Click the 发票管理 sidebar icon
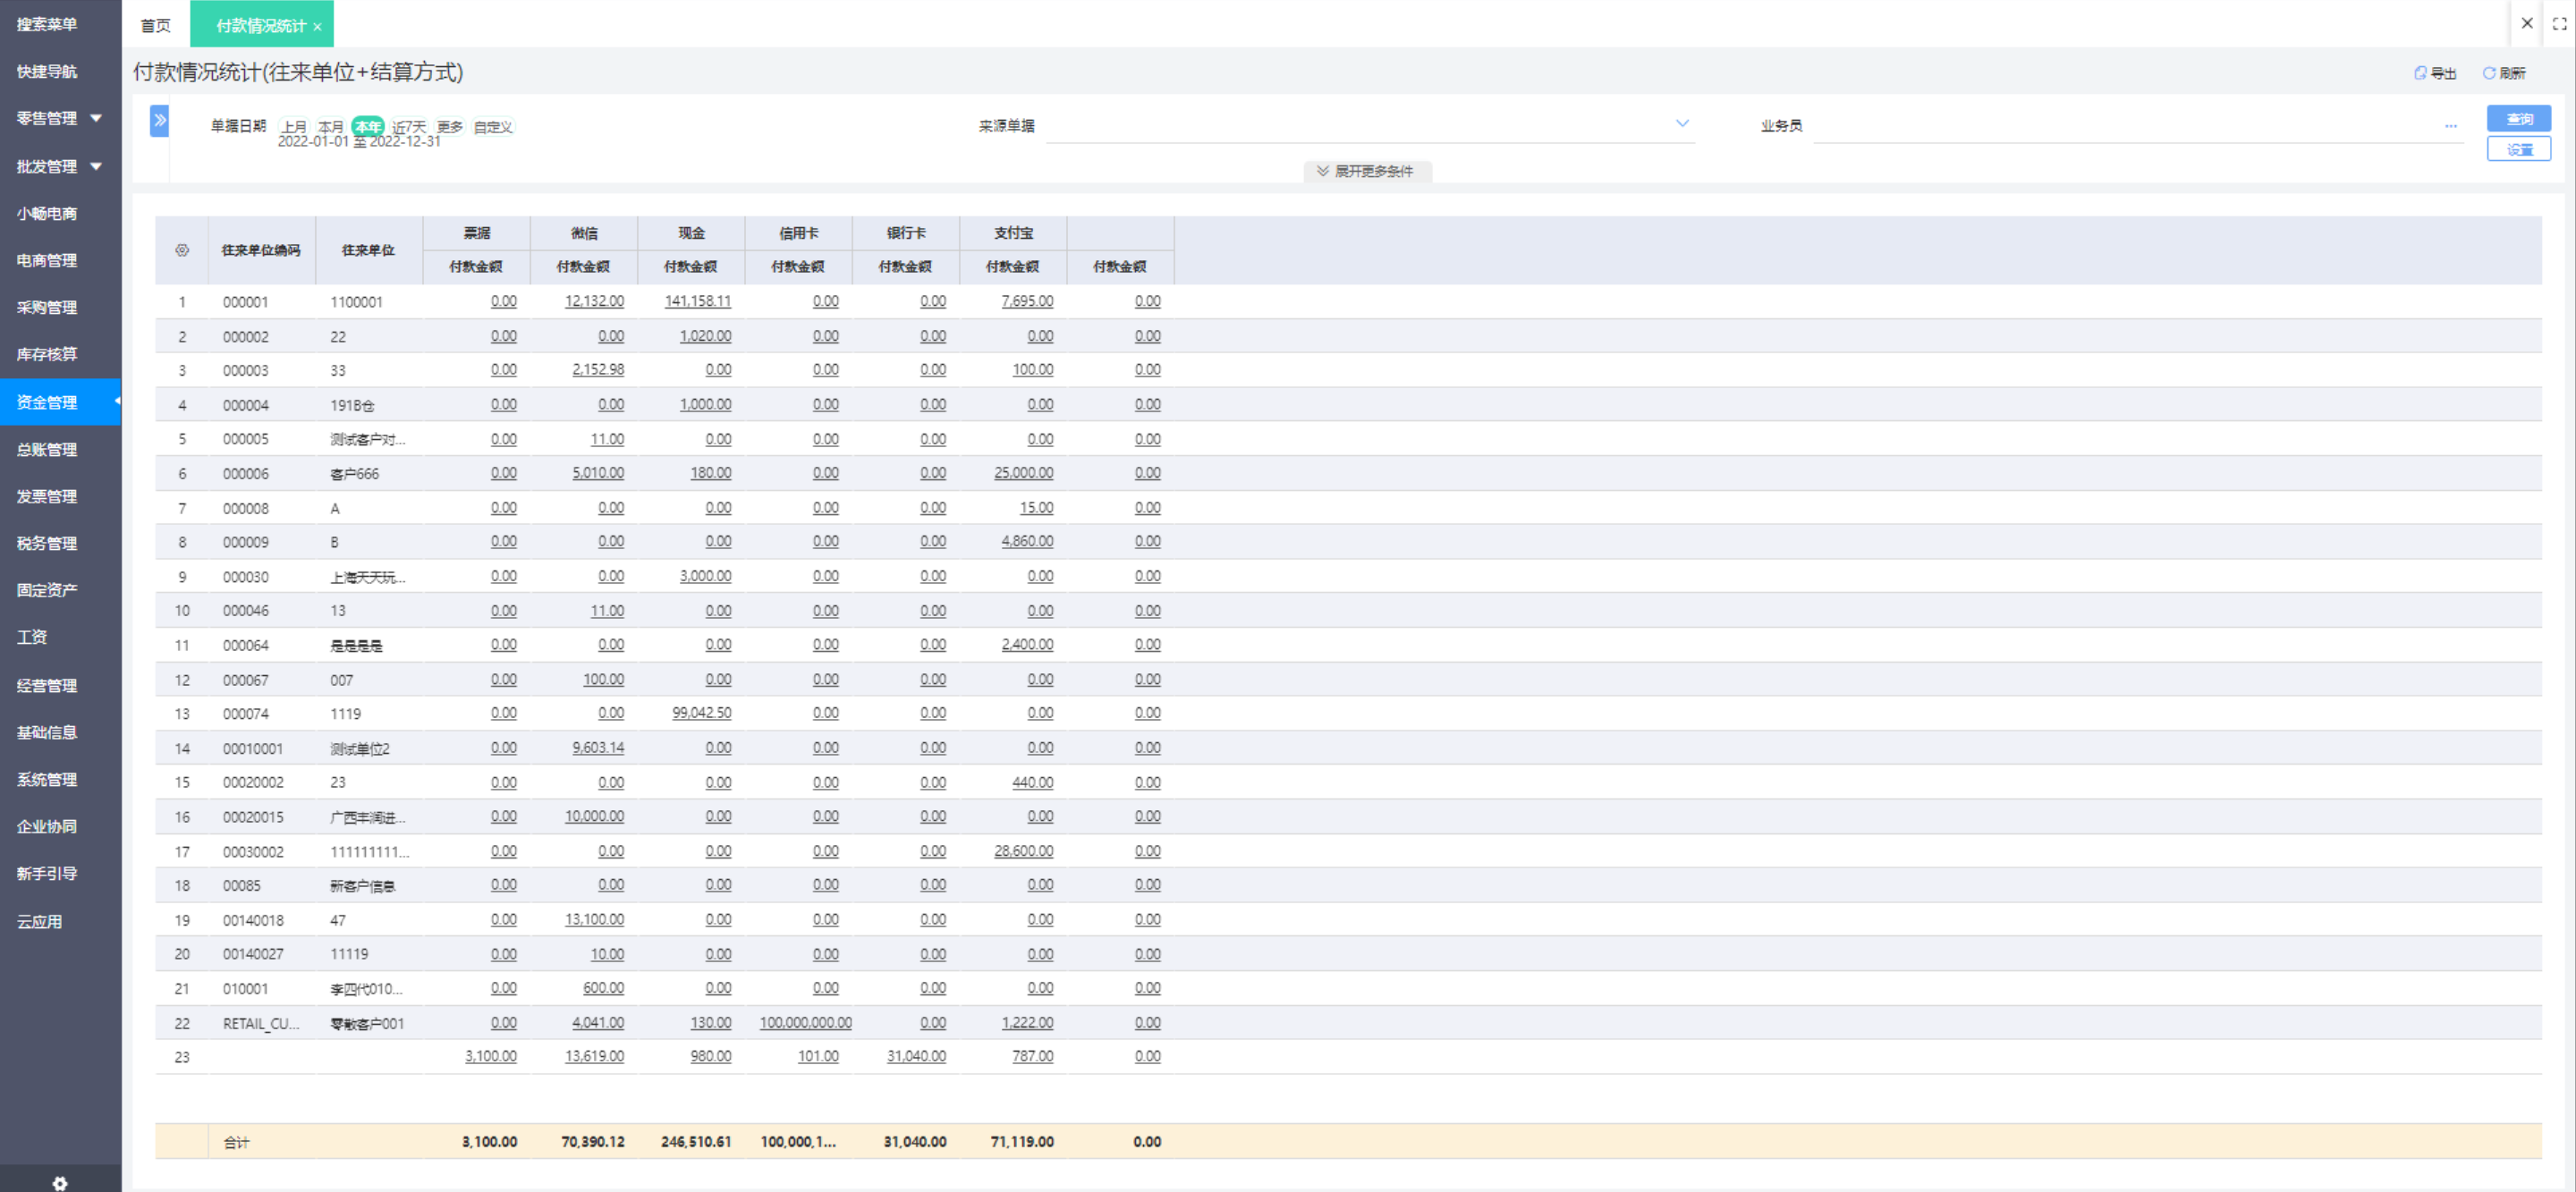2576x1192 pixels. point(46,495)
